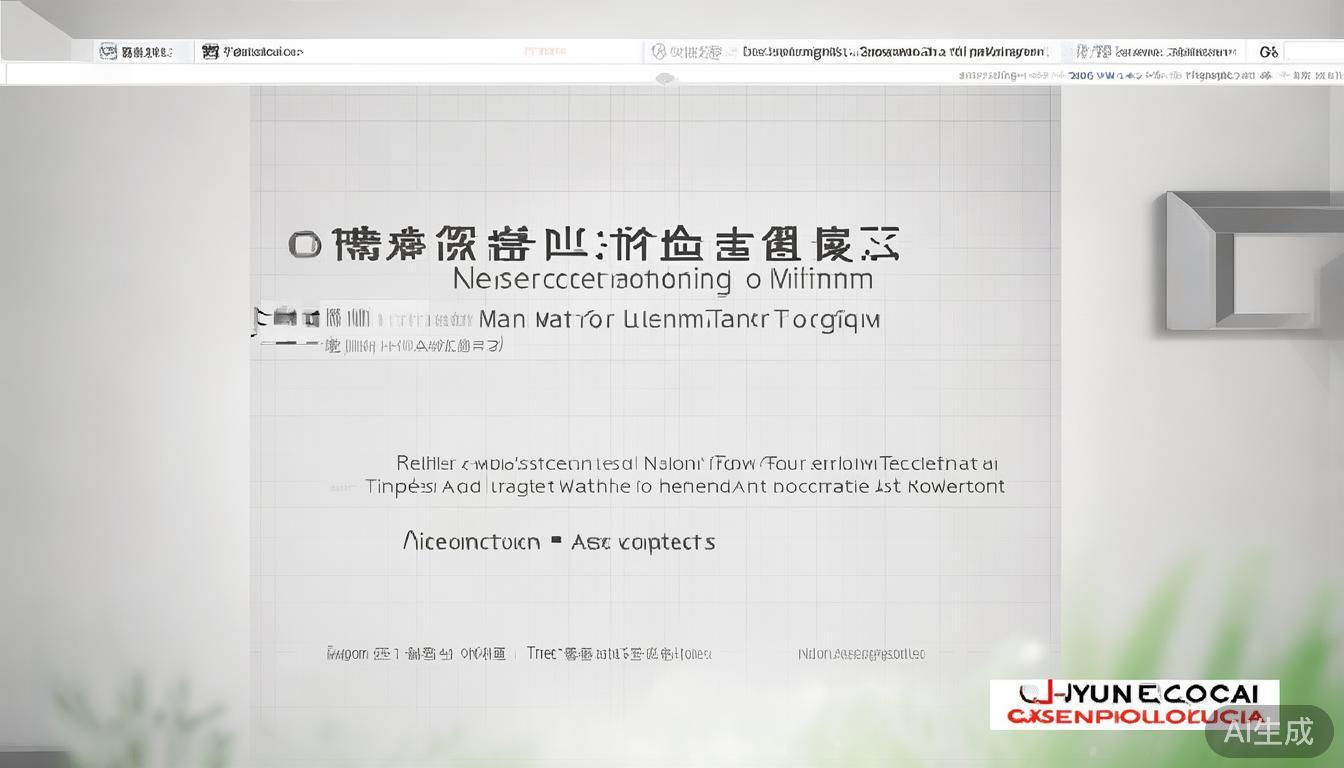Click the "Man Matror Lılenmi'Tancr Tocgíqıм" text
This screenshot has width=1344, height=768.
coord(679,320)
